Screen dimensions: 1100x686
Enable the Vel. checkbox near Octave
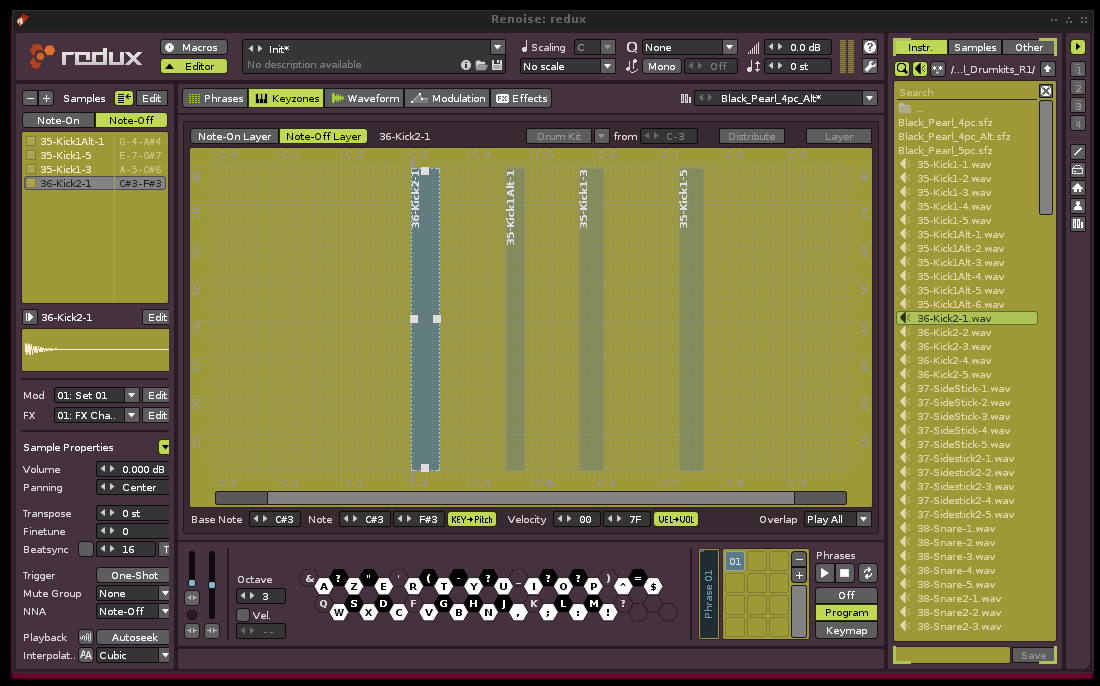pyautogui.click(x=243, y=614)
